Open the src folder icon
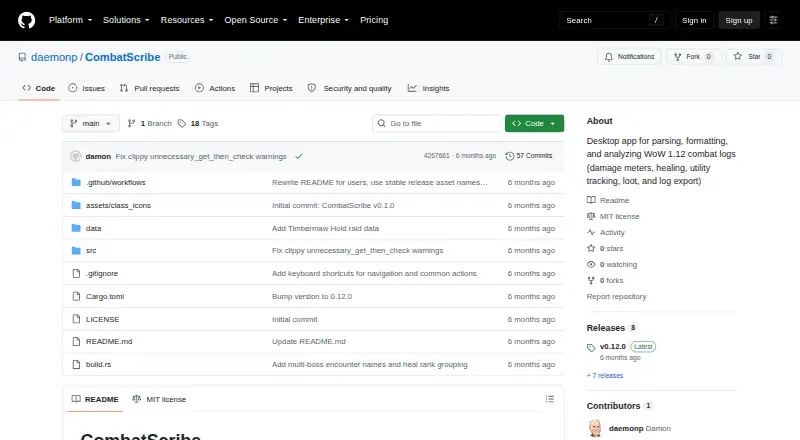Image resolution: width=800 pixels, height=440 pixels. coord(76,251)
